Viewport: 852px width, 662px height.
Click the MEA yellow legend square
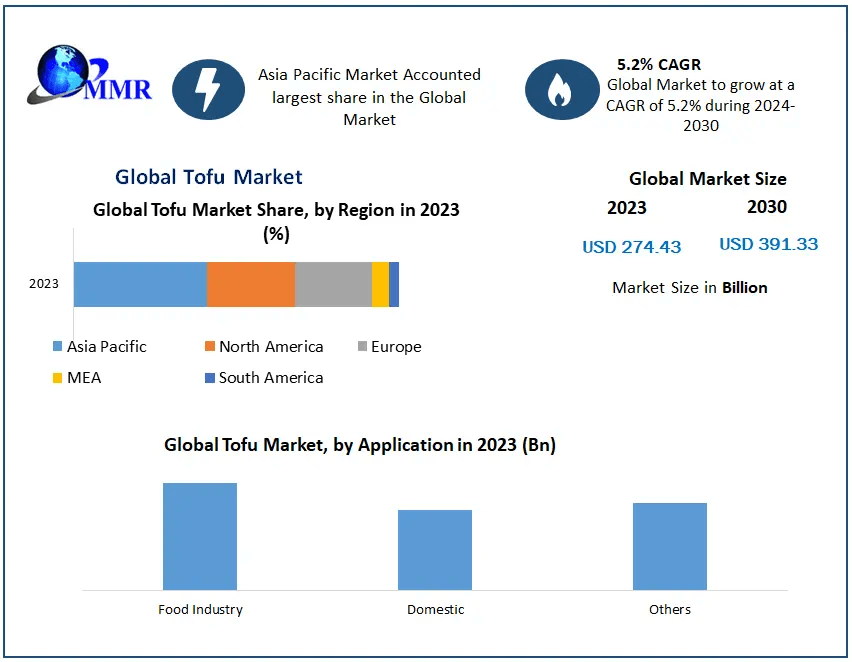coord(58,378)
